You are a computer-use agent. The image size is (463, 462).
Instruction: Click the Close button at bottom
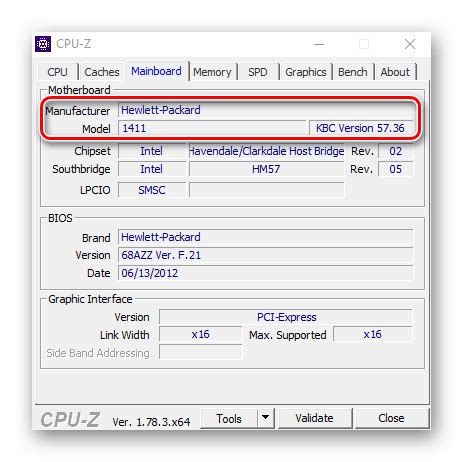(x=391, y=418)
